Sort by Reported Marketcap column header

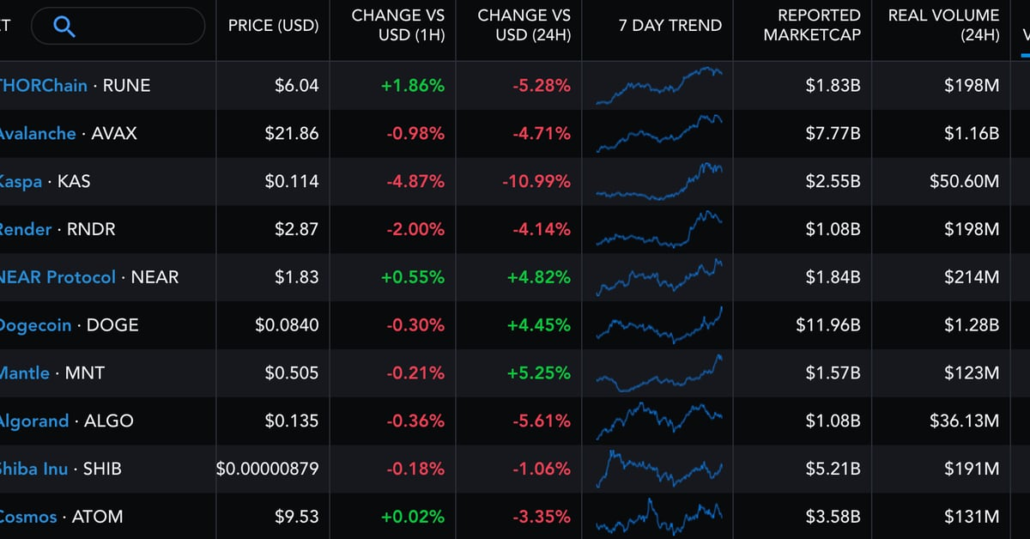tap(811, 26)
